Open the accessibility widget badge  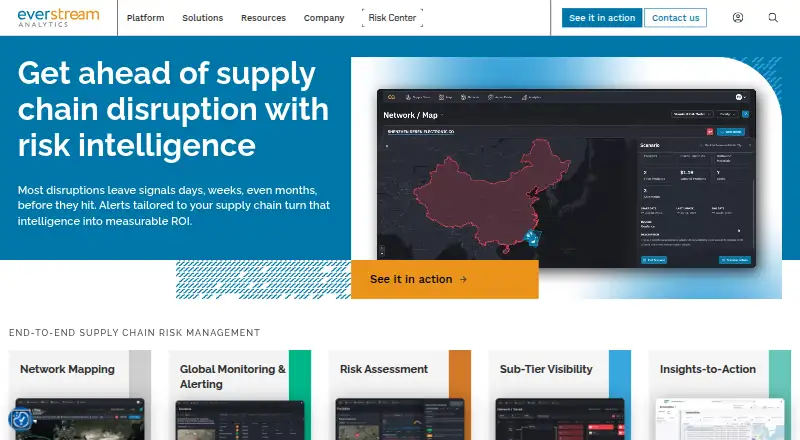pyautogui.click(x=21, y=420)
